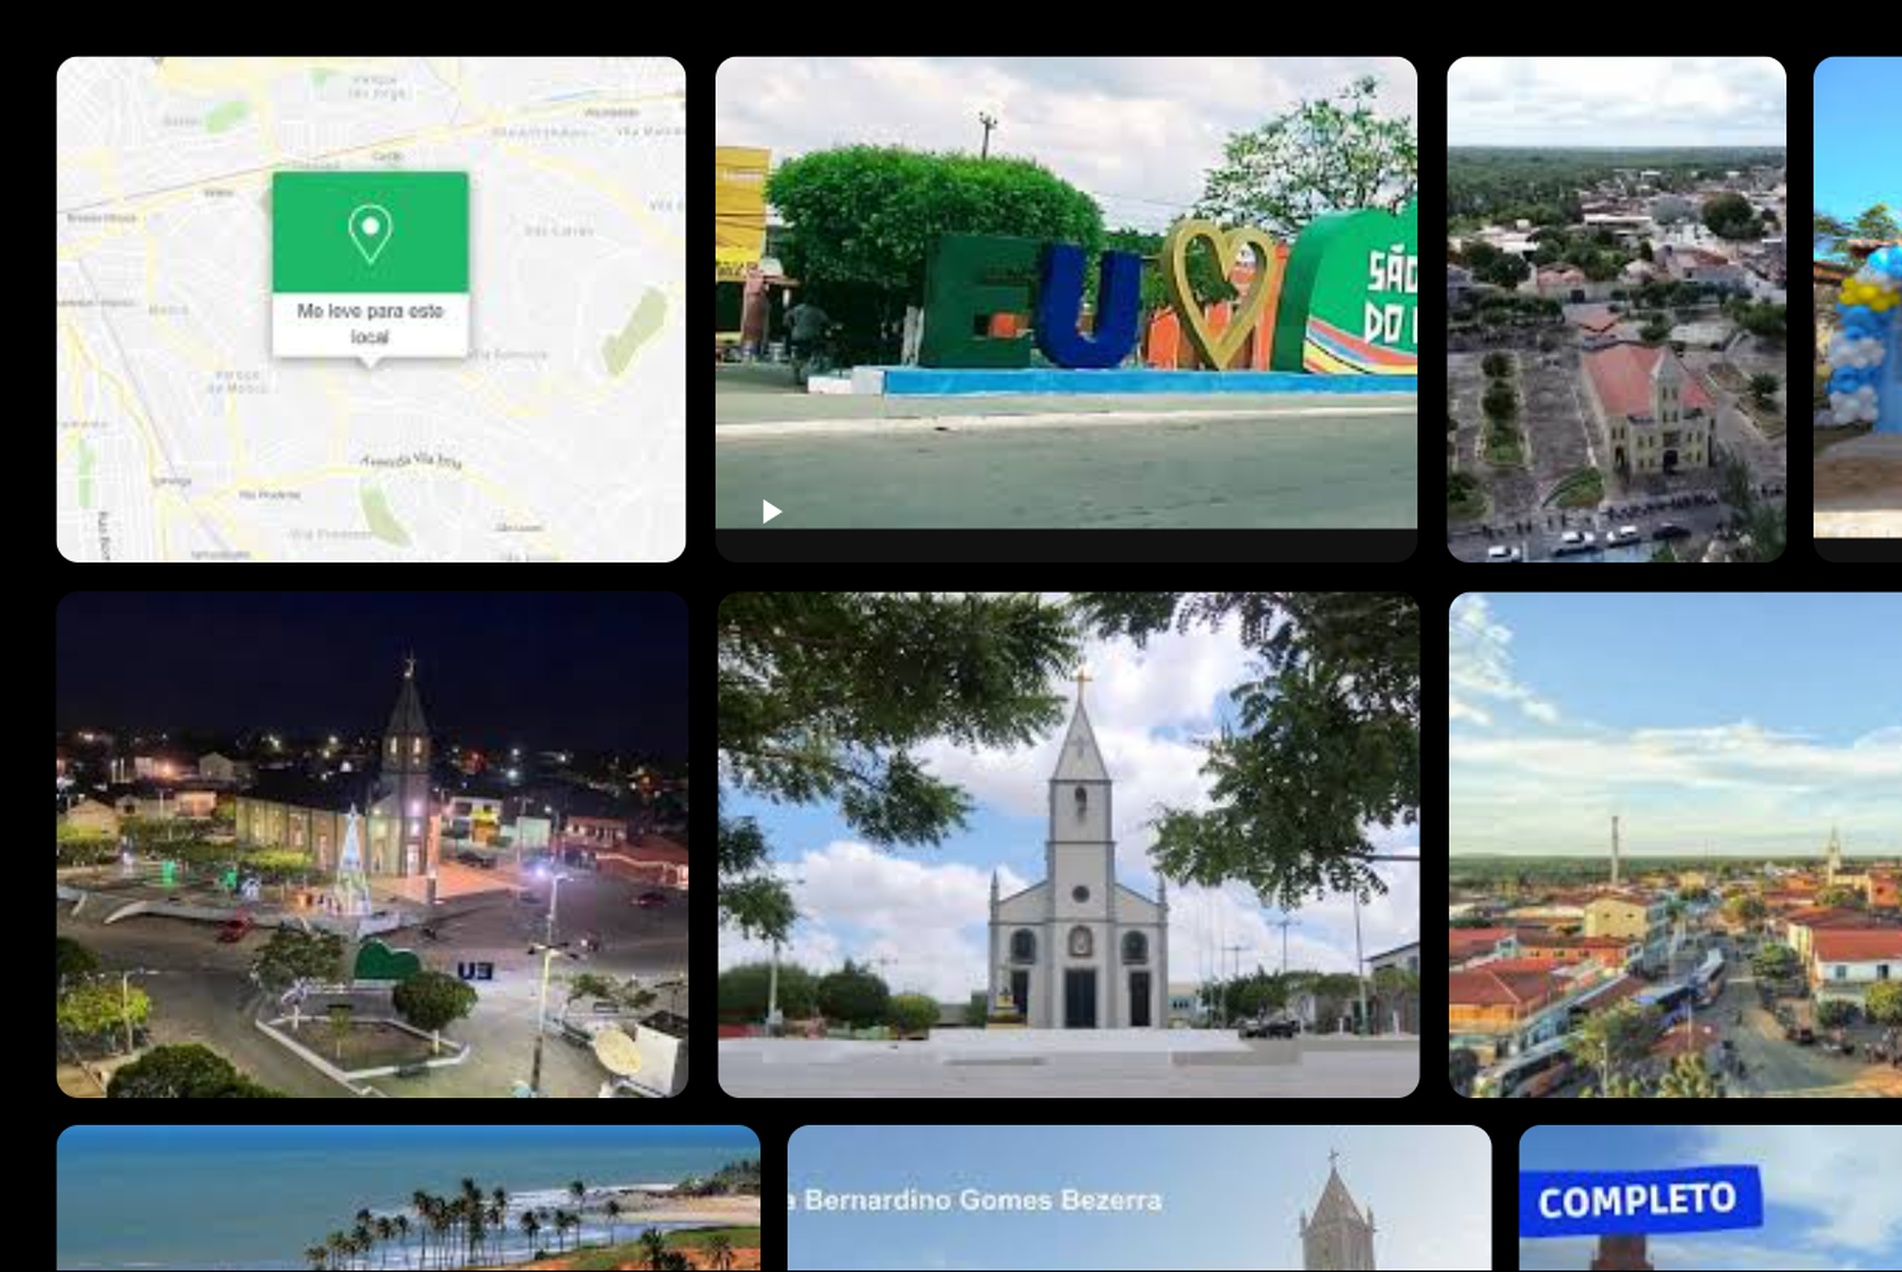The height and width of the screenshot is (1272, 1902).
Task: Click the location pin icon on the map card
Action: pyautogui.click(x=370, y=232)
